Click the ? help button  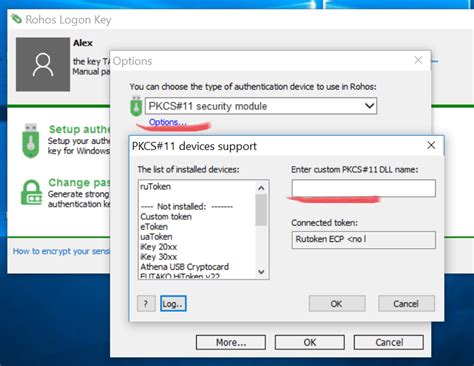[146, 304]
